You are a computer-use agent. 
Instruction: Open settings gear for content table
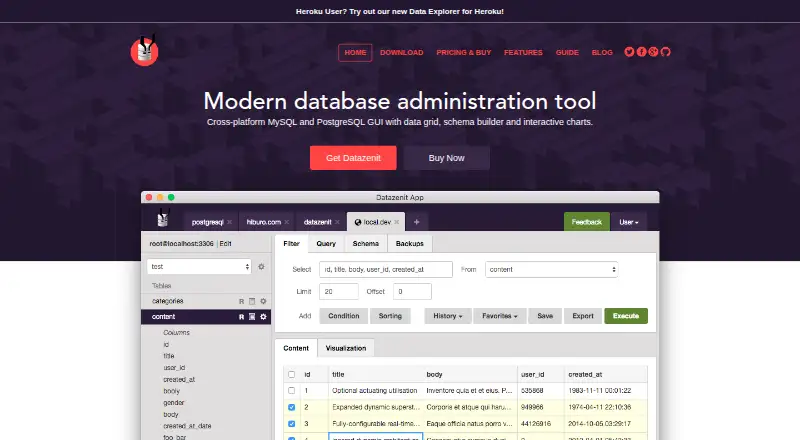click(x=263, y=316)
